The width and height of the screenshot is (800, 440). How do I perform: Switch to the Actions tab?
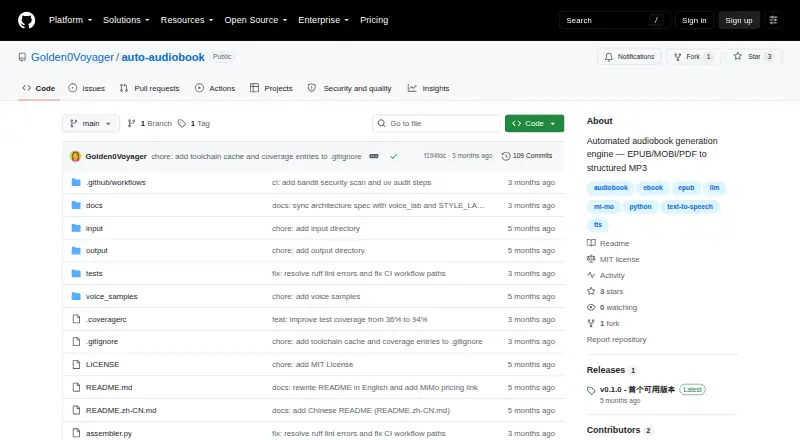coord(215,88)
